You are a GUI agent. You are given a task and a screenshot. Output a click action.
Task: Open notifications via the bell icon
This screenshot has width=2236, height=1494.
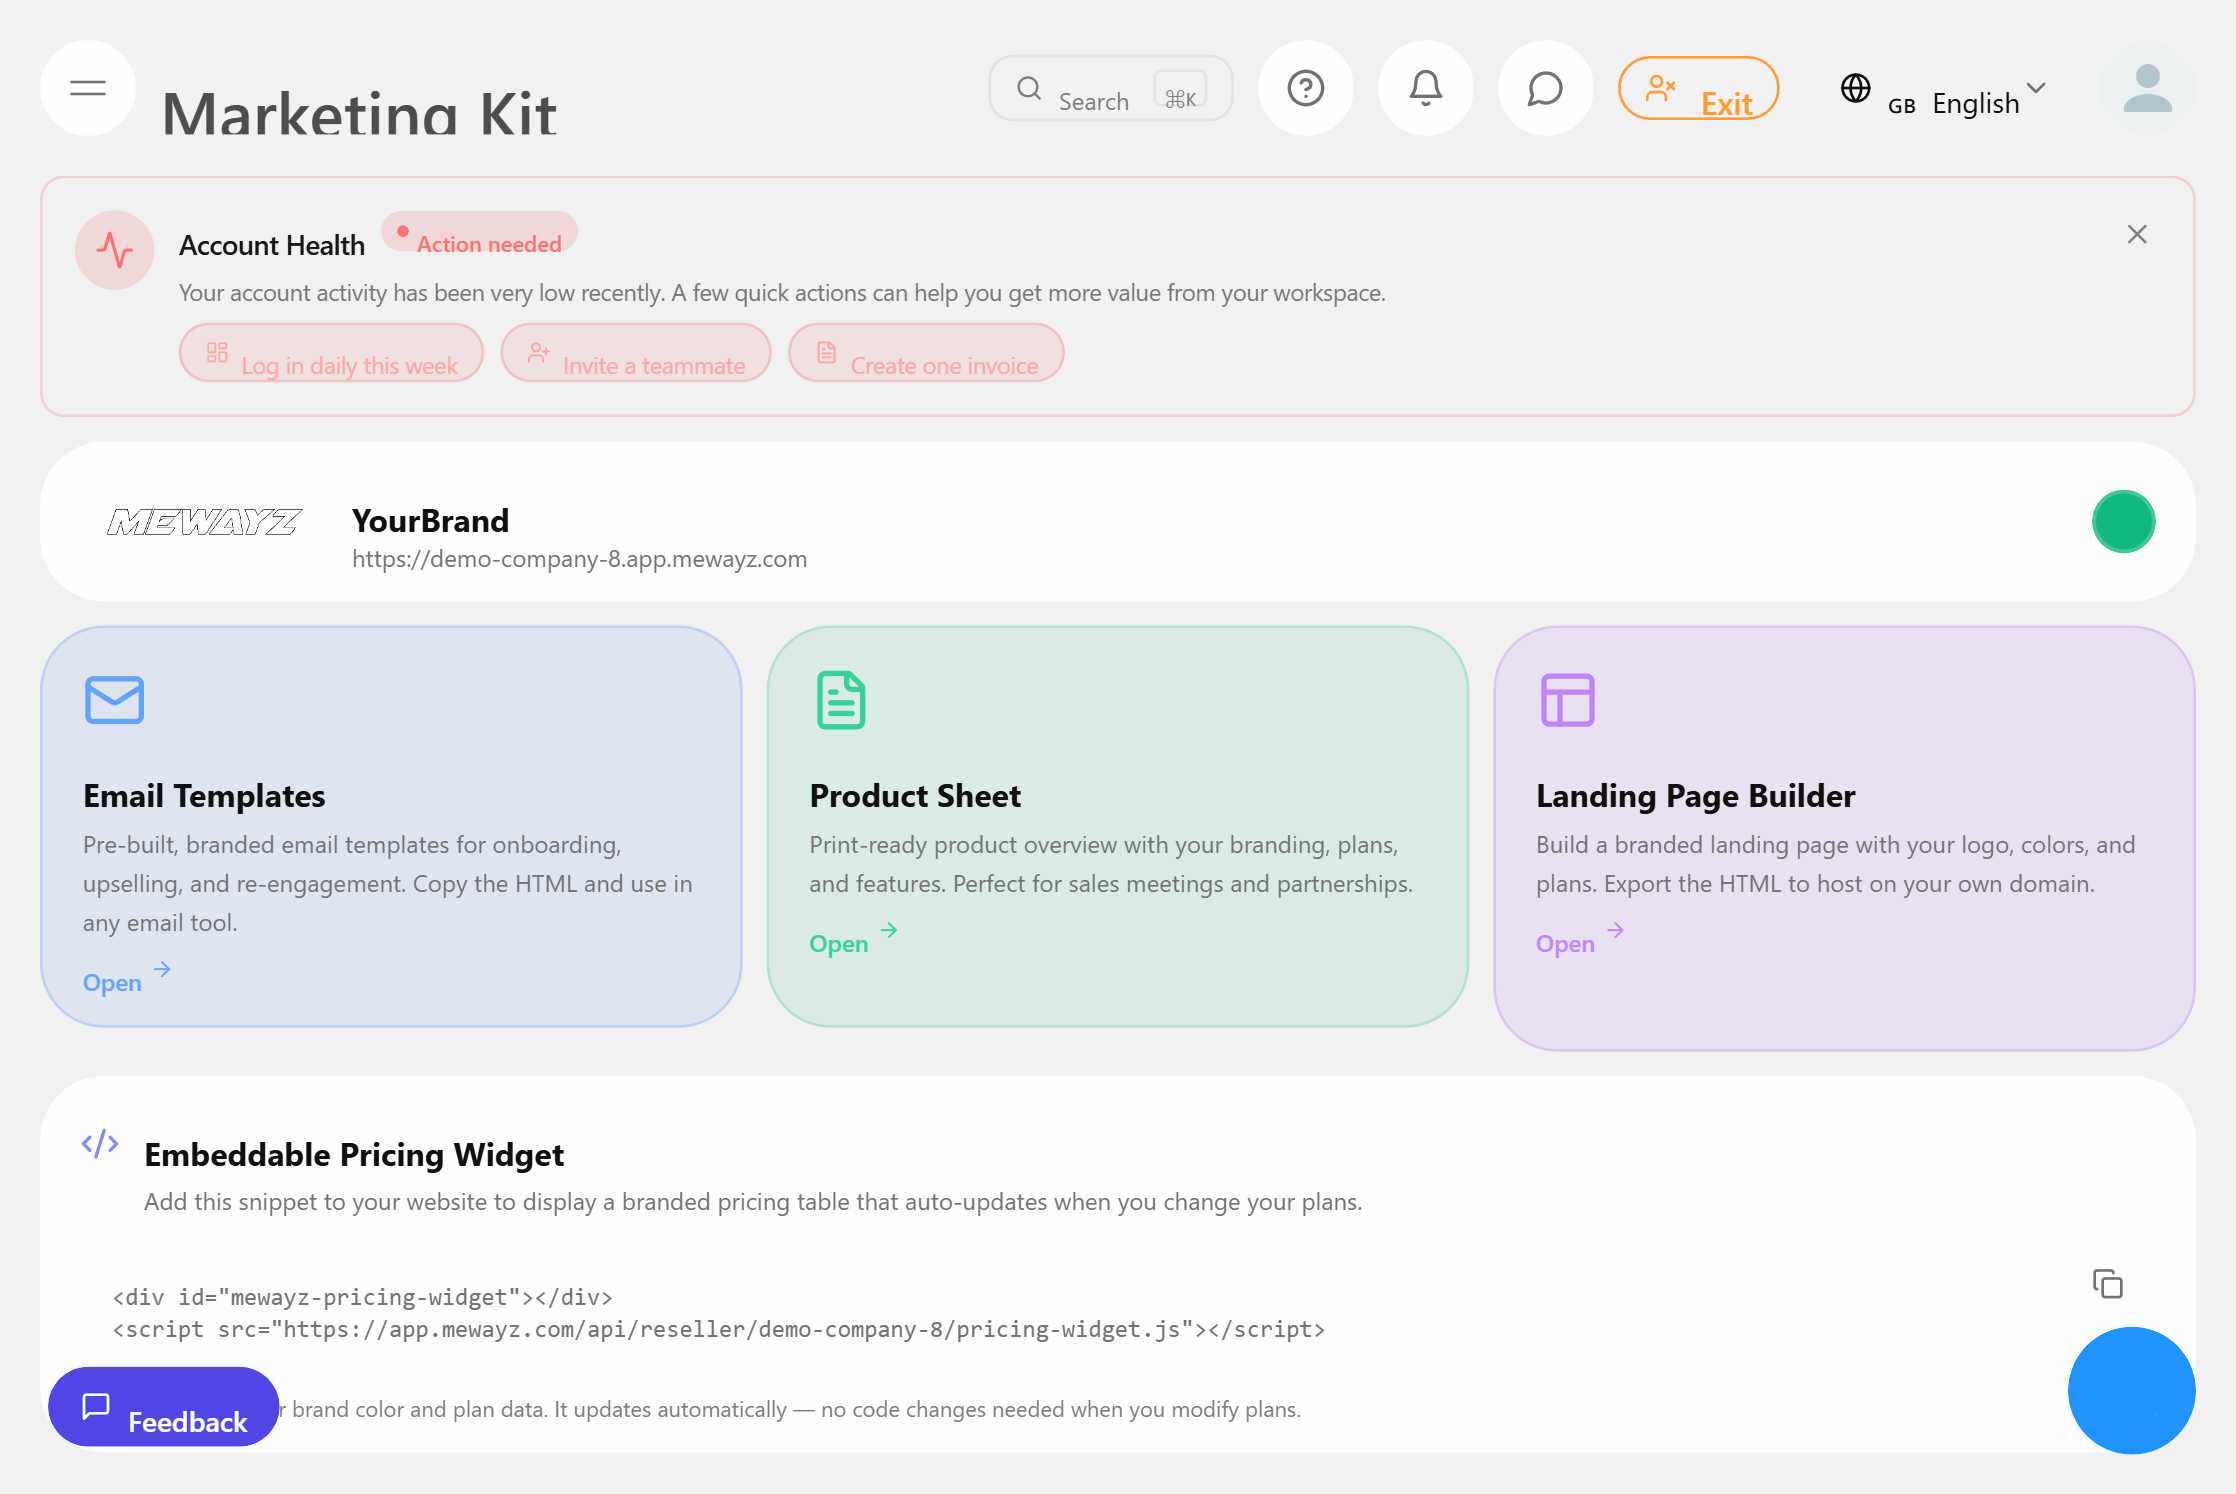pyautogui.click(x=1425, y=88)
